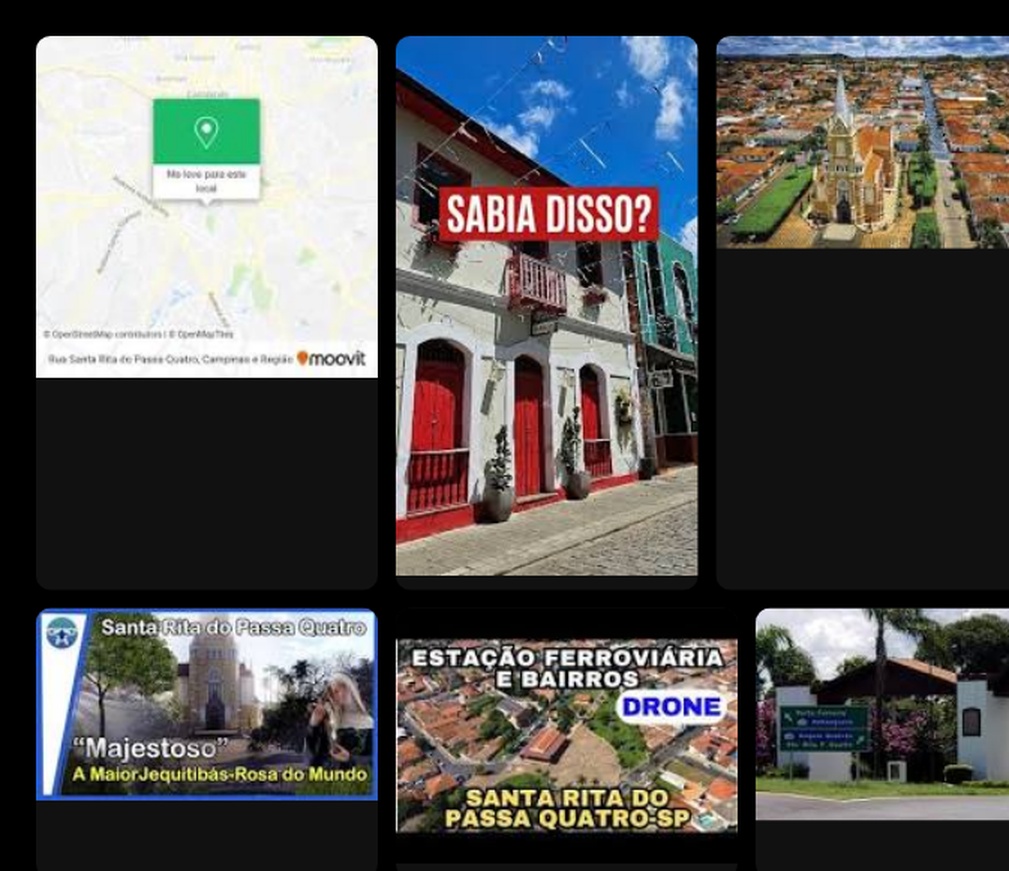This screenshot has width=1009, height=871.
Task: Click the blue DRONE badge
Action: [671, 707]
